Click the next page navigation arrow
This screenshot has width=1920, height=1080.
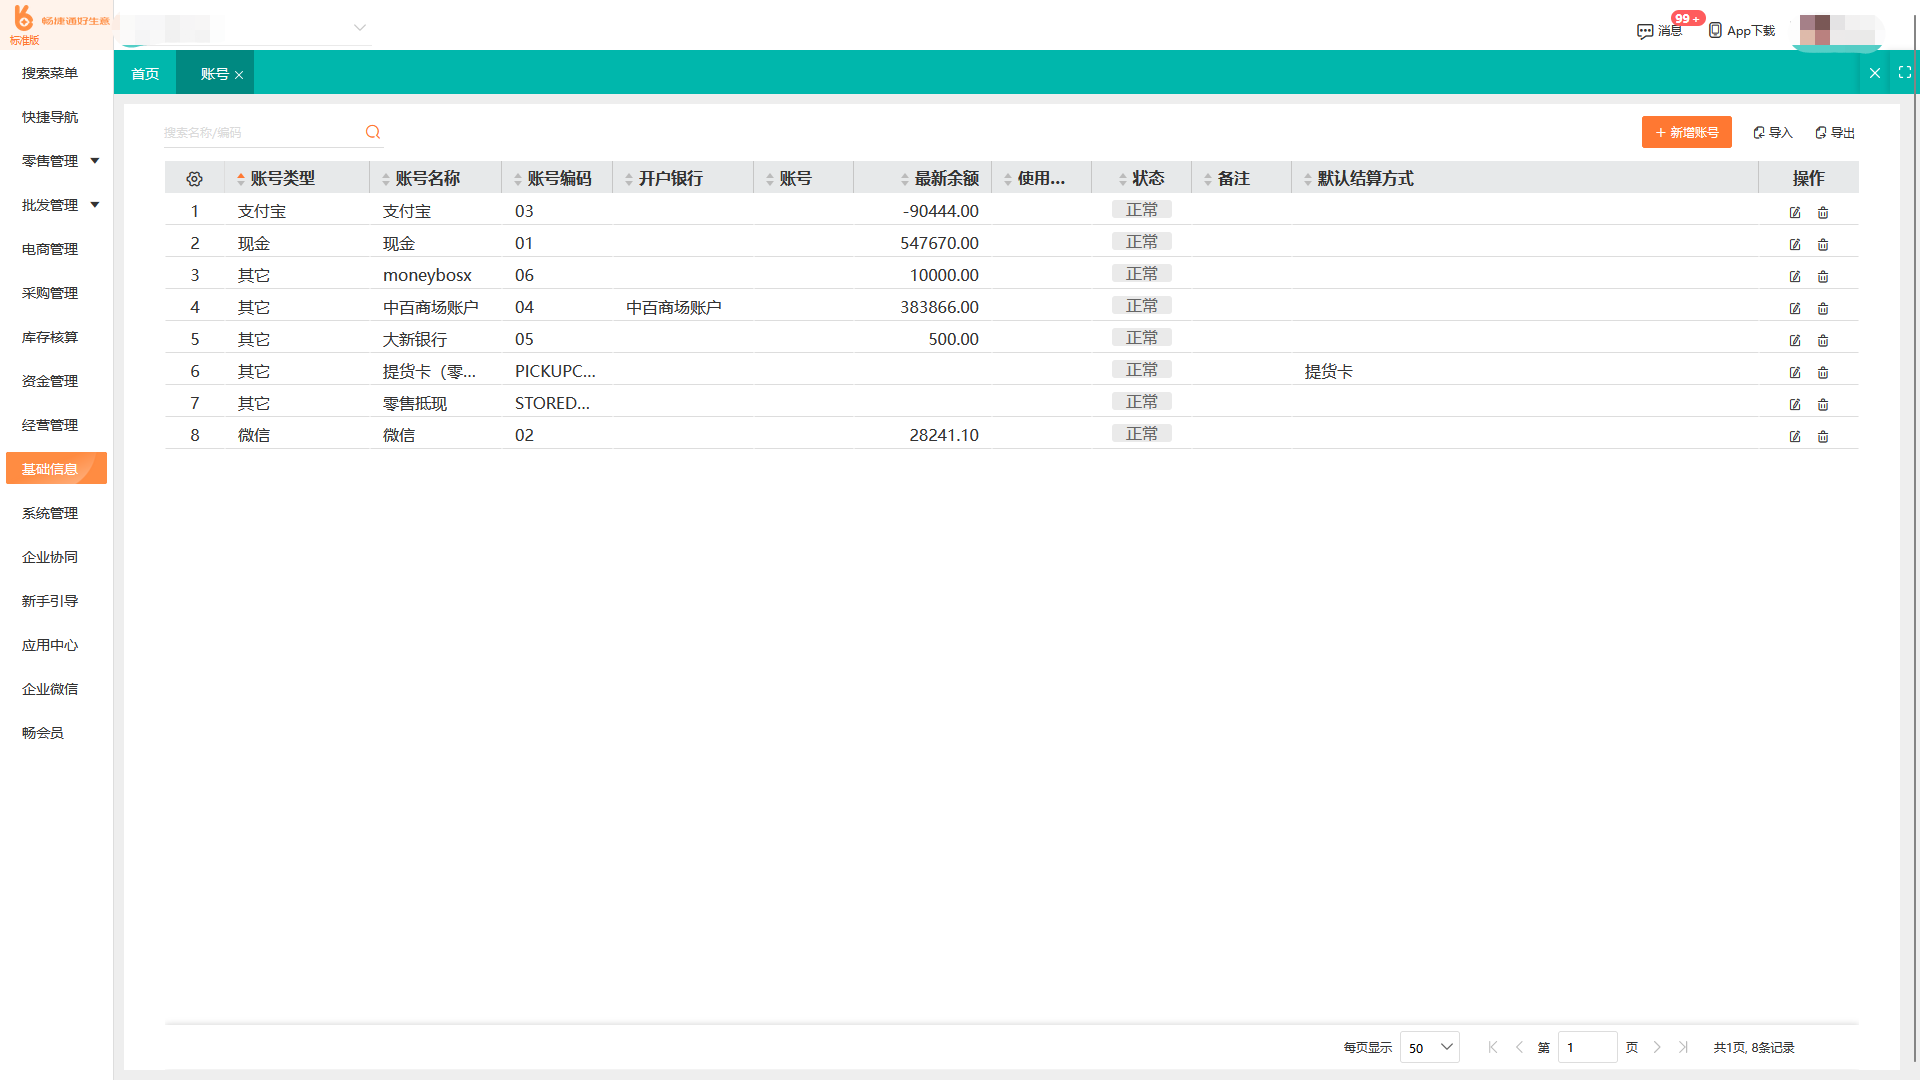tap(1656, 1047)
